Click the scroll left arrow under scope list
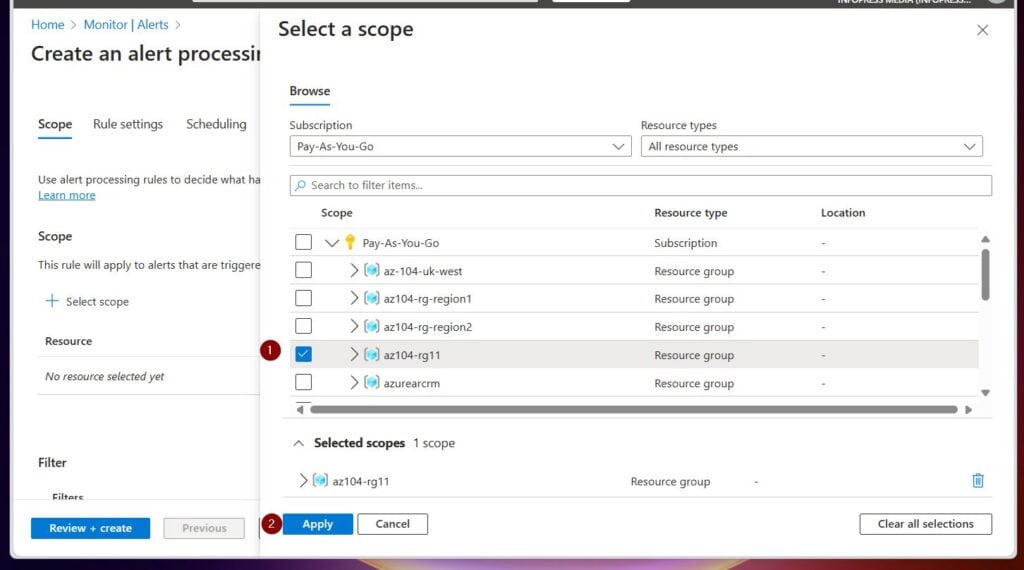The image size is (1024, 570). [300, 409]
